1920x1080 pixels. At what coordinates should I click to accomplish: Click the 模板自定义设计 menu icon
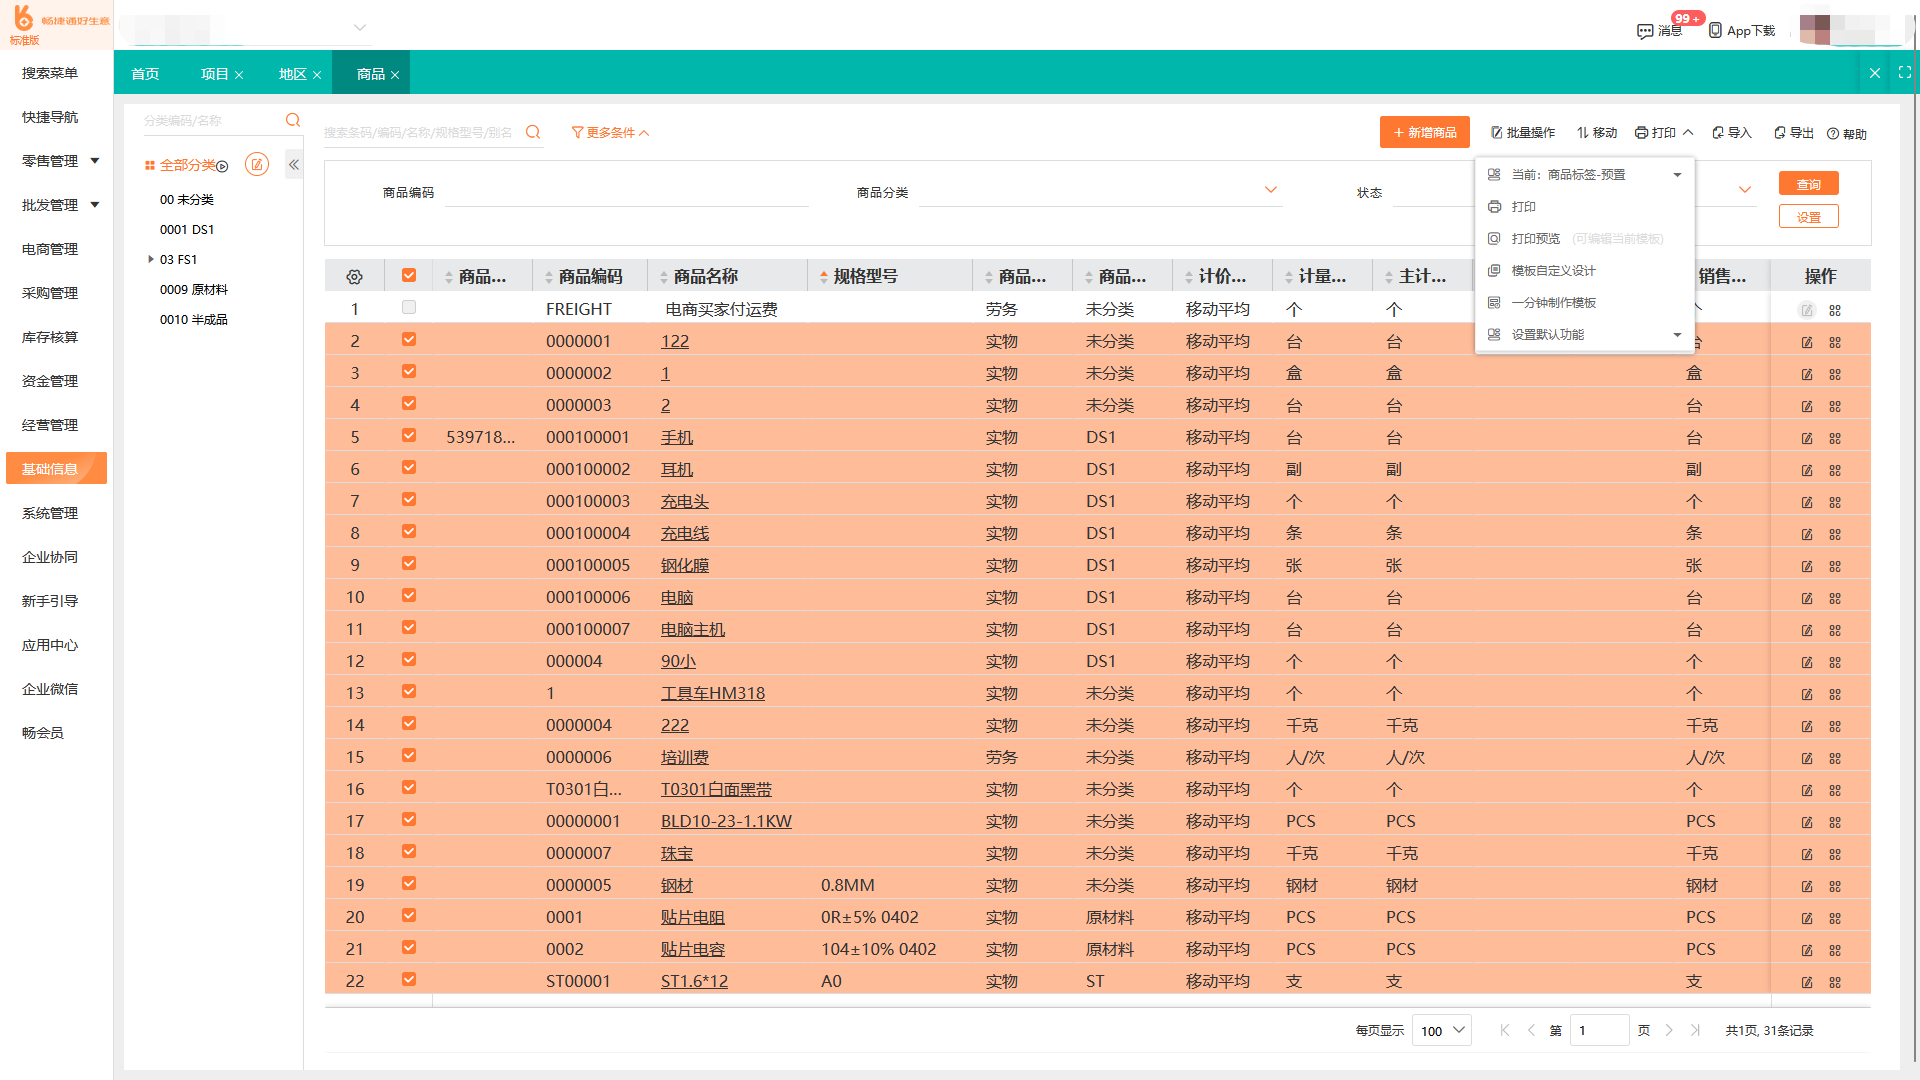1494,270
